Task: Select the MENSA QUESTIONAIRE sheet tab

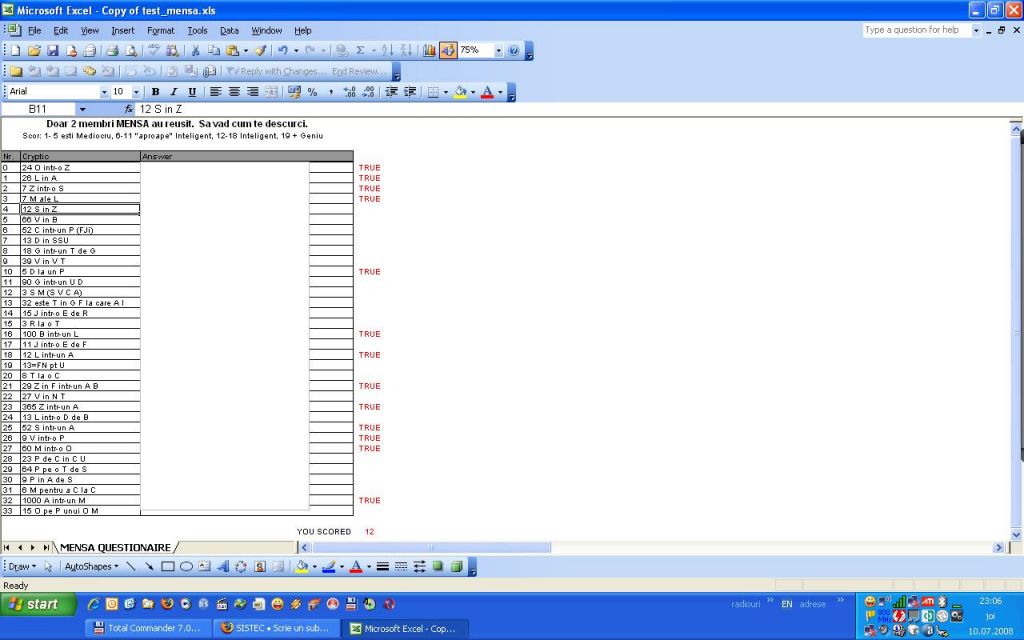Action: click(x=115, y=547)
